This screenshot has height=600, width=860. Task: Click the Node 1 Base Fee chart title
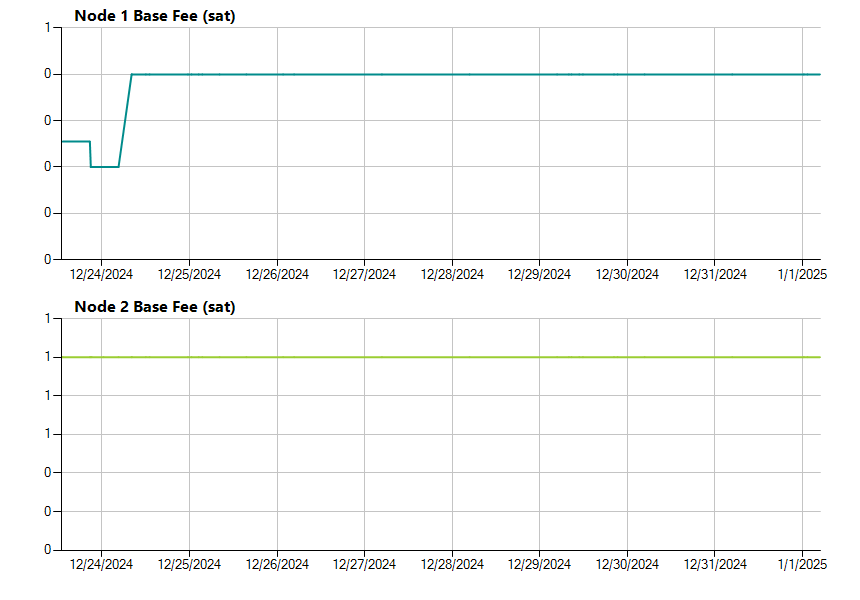point(155,16)
